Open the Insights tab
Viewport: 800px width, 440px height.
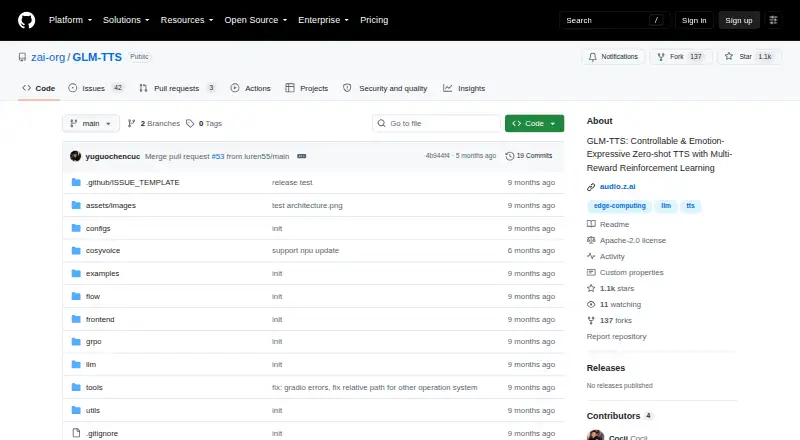(x=464, y=88)
